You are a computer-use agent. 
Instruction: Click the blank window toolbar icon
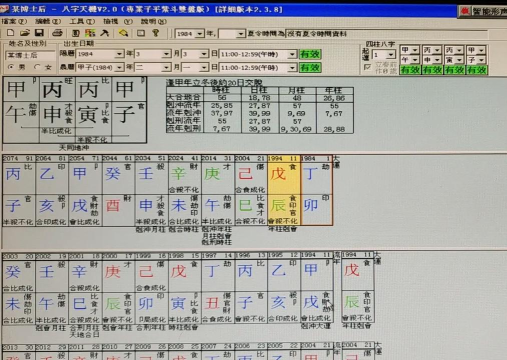coord(141,33)
